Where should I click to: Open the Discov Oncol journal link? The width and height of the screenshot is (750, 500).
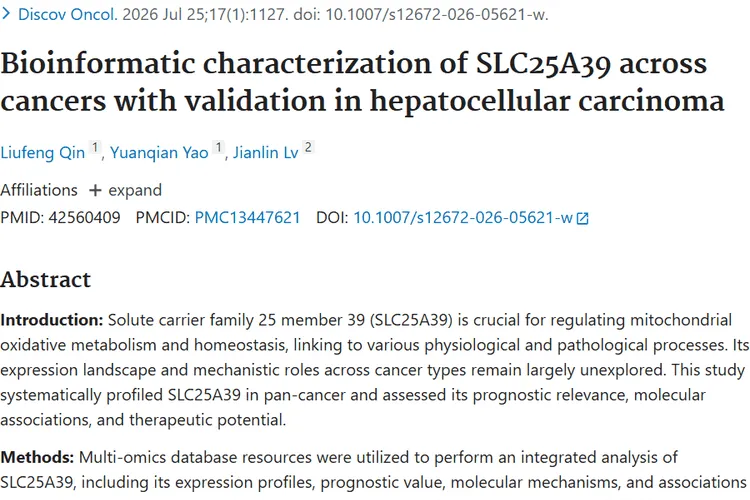67,14
